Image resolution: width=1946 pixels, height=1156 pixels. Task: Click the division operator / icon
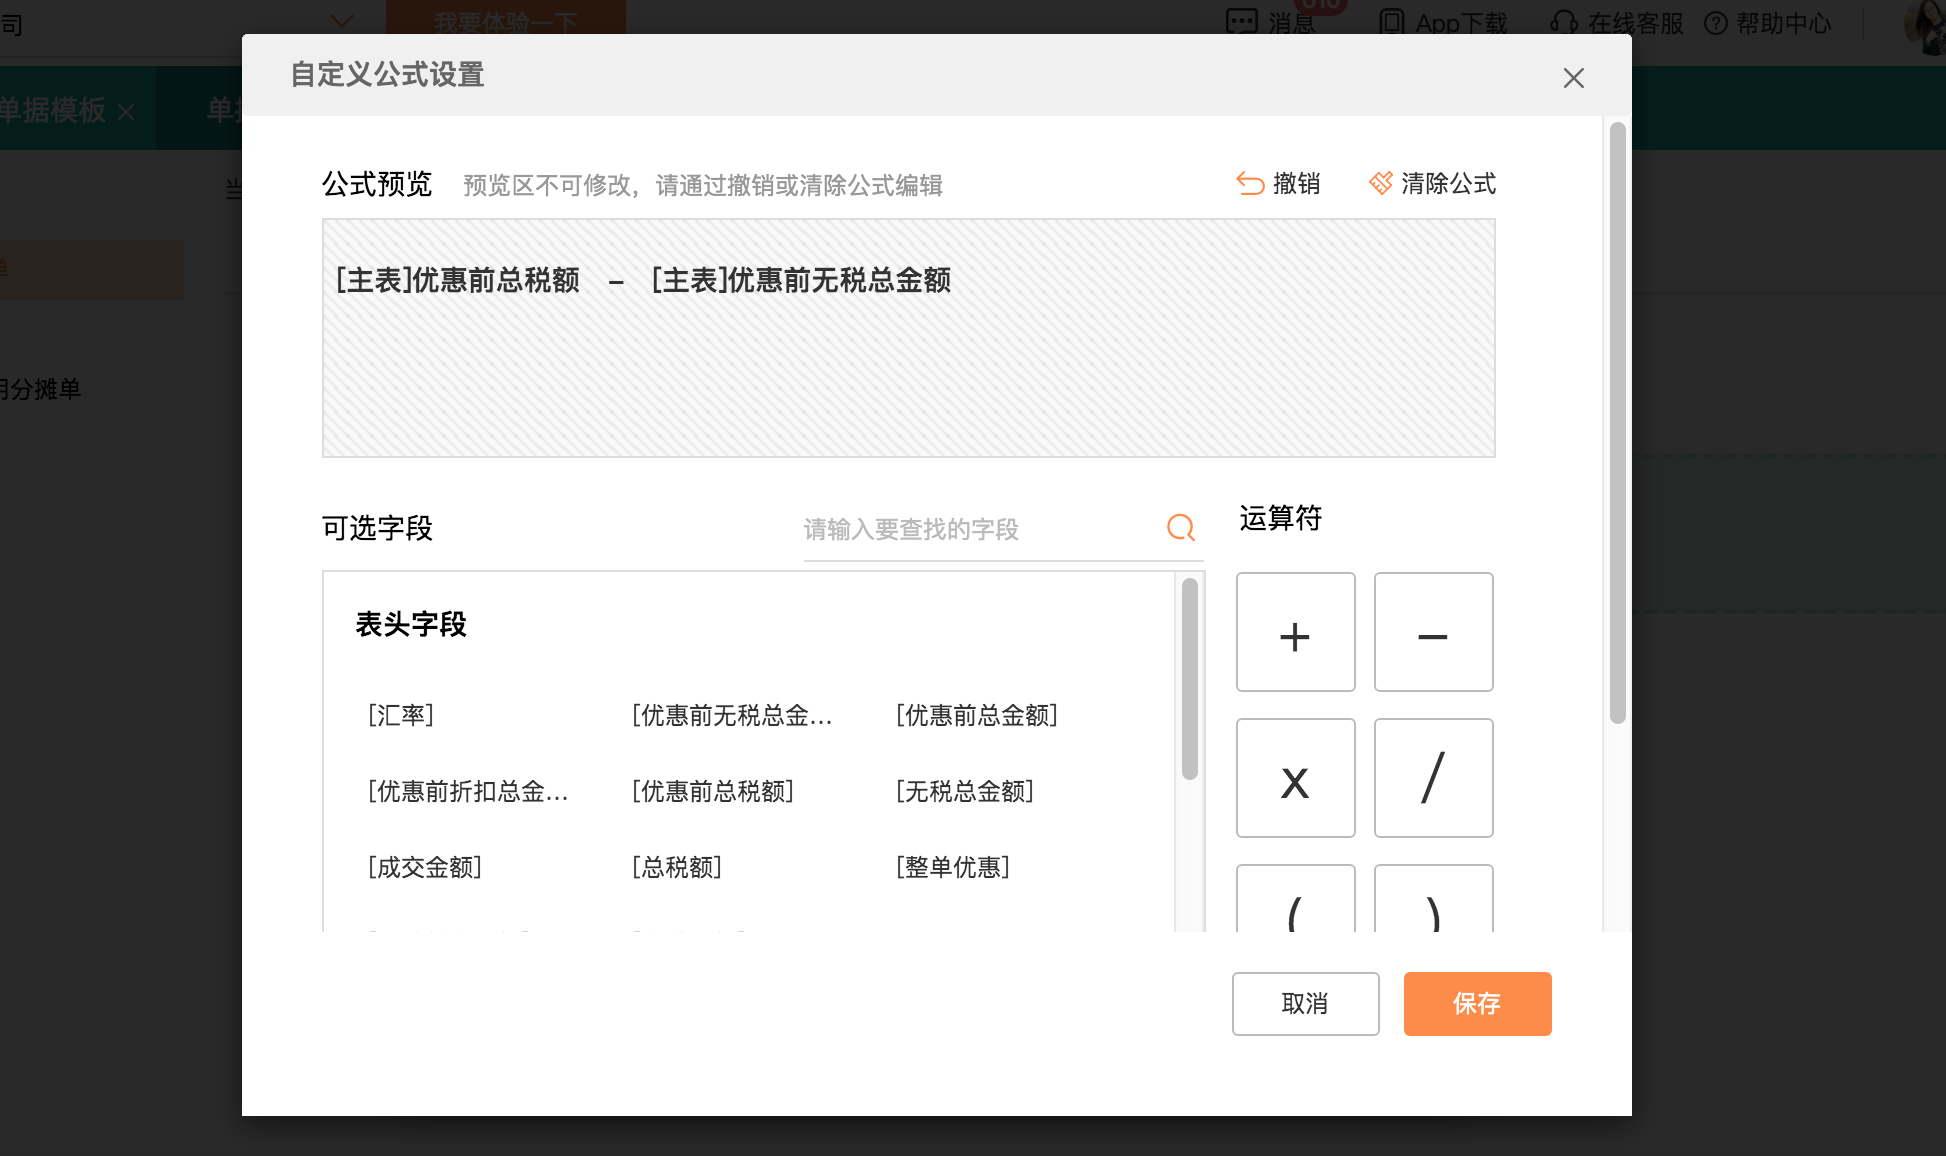(1434, 778)
